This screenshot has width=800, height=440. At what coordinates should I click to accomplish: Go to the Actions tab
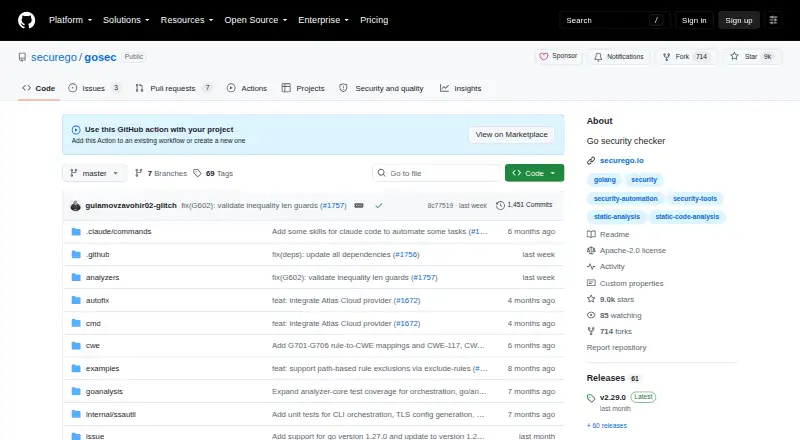click(x=247, y=88)
